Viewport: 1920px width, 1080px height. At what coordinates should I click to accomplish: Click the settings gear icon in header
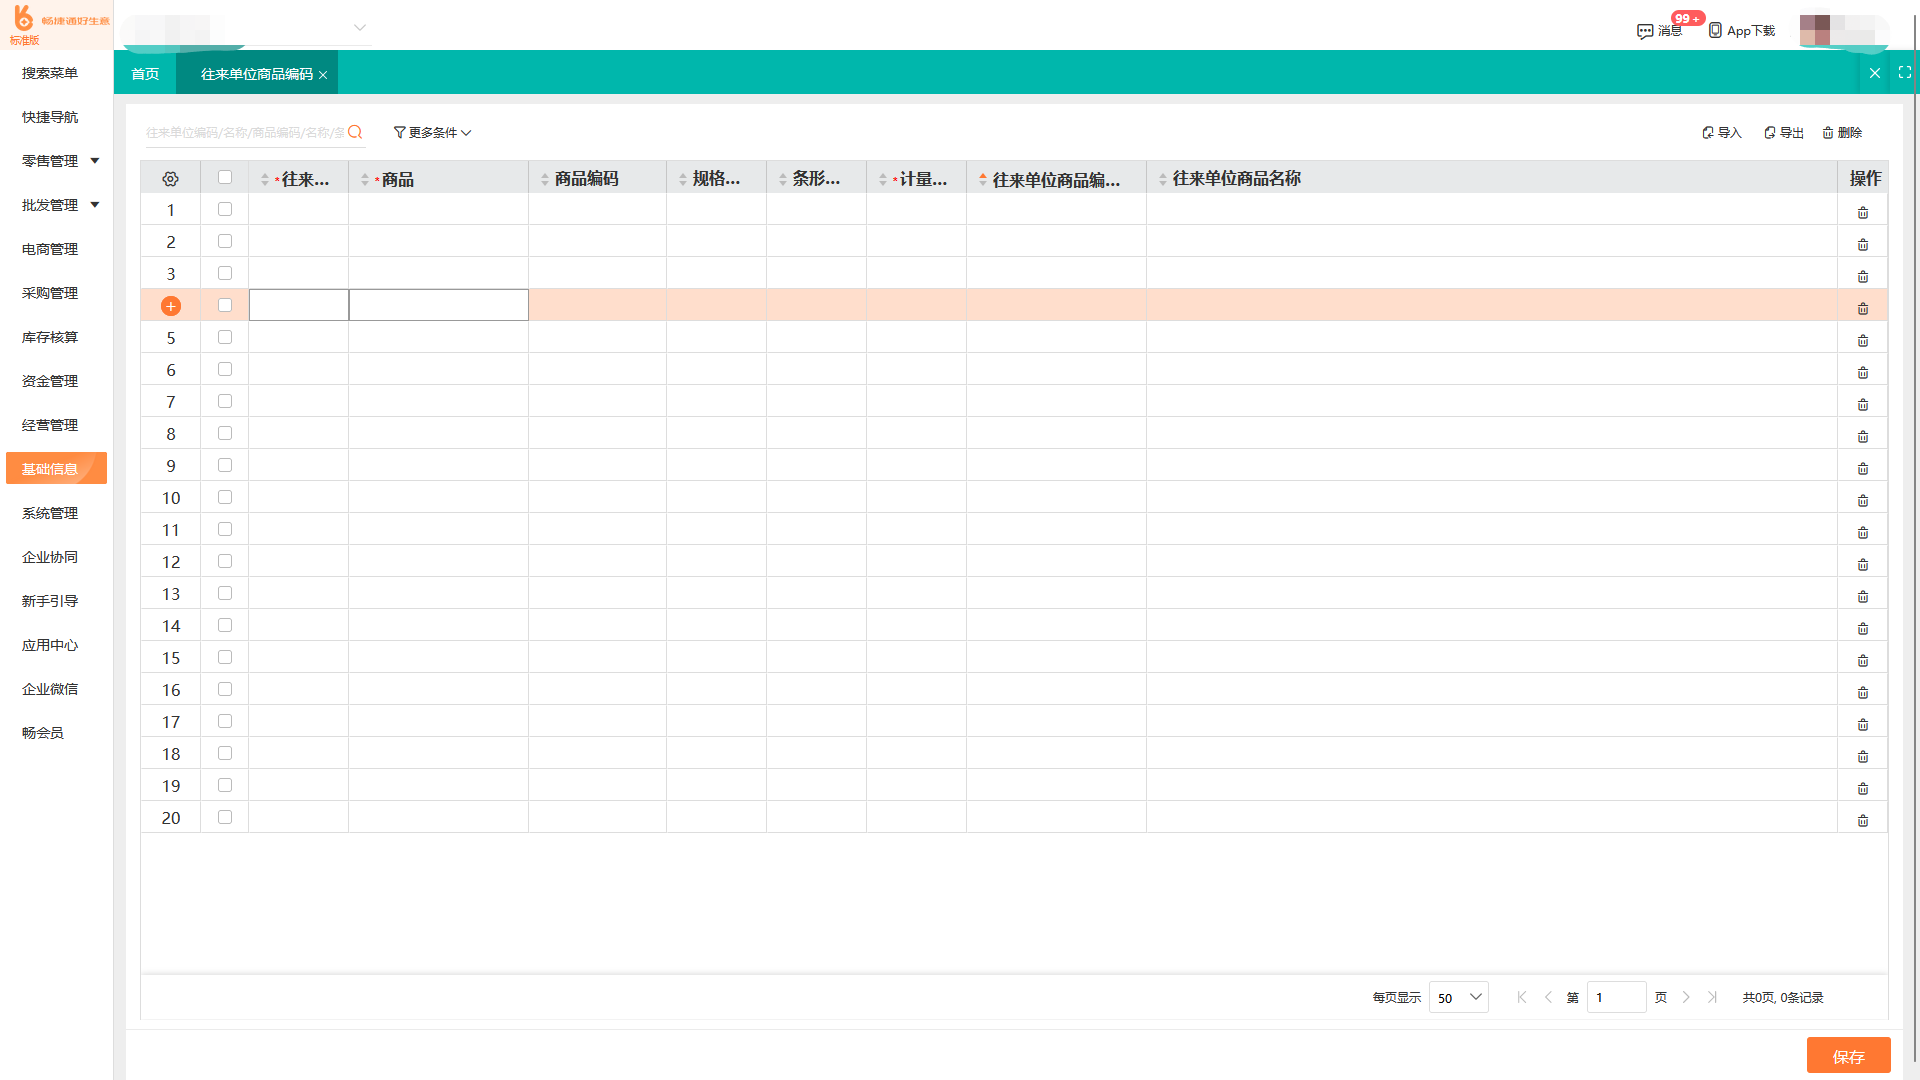[170, 178]
